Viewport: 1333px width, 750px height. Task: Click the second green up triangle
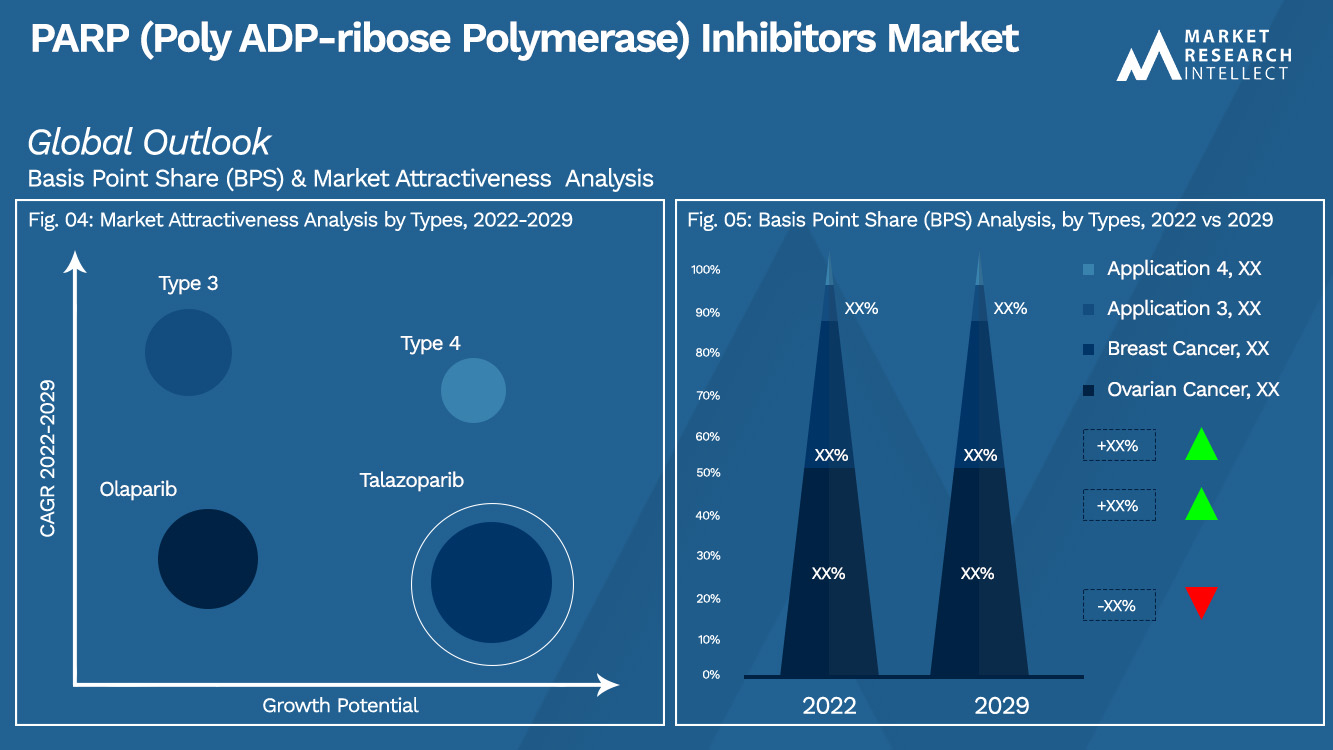(x=1201, y=504)
